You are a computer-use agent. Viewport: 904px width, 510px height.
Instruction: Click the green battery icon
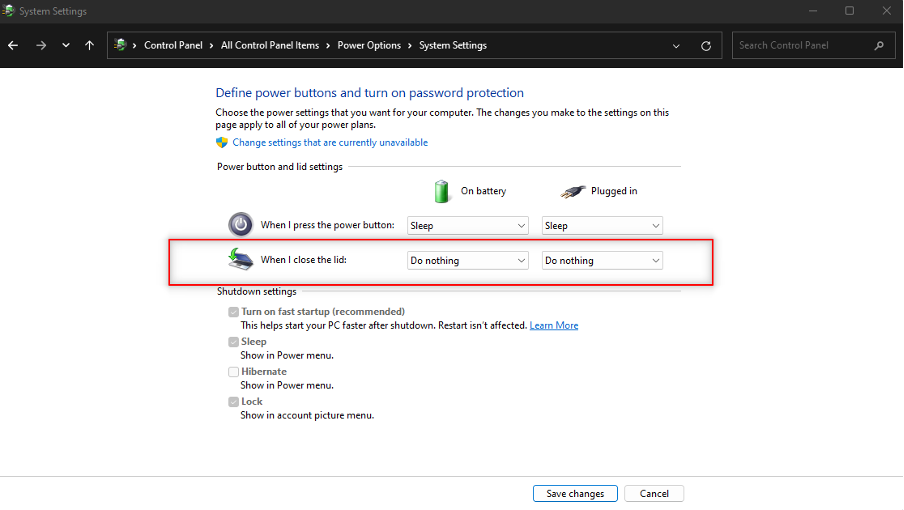[442, 191]
